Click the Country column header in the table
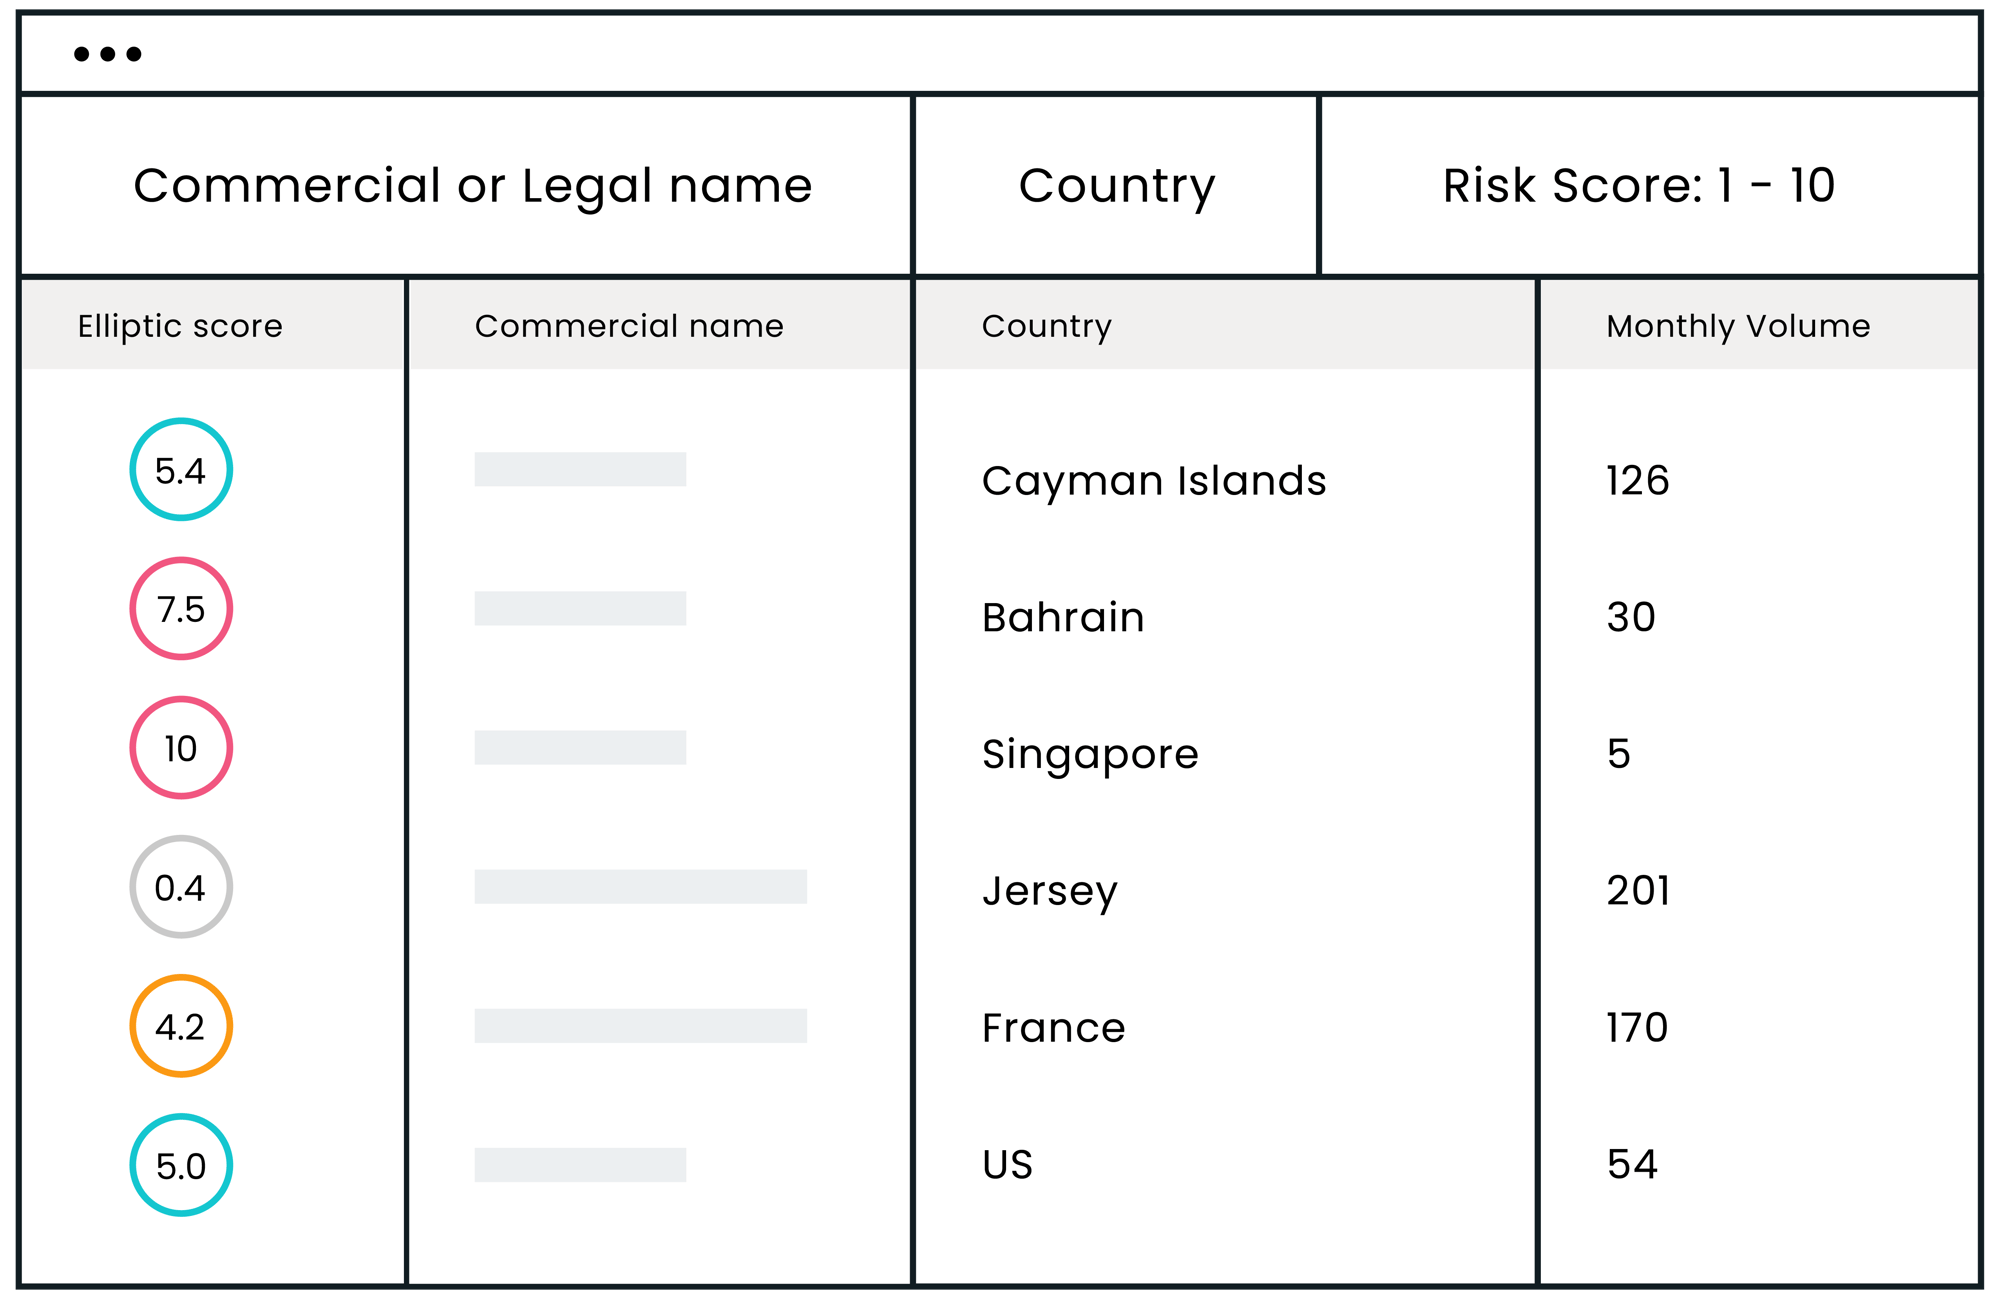The width and height of the screenshot is (2000, 1299). click(x=1046, y=326)
